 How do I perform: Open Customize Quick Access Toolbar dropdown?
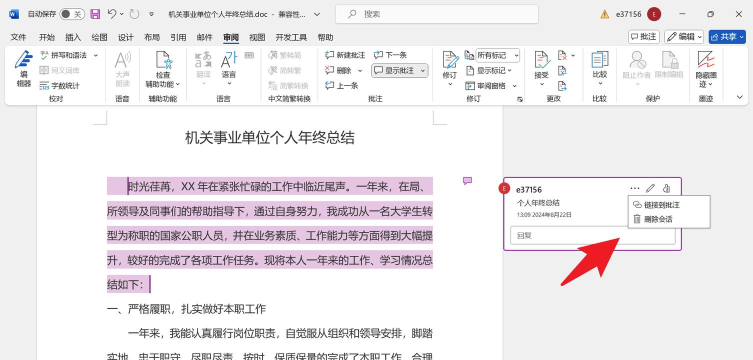(151, 14)
